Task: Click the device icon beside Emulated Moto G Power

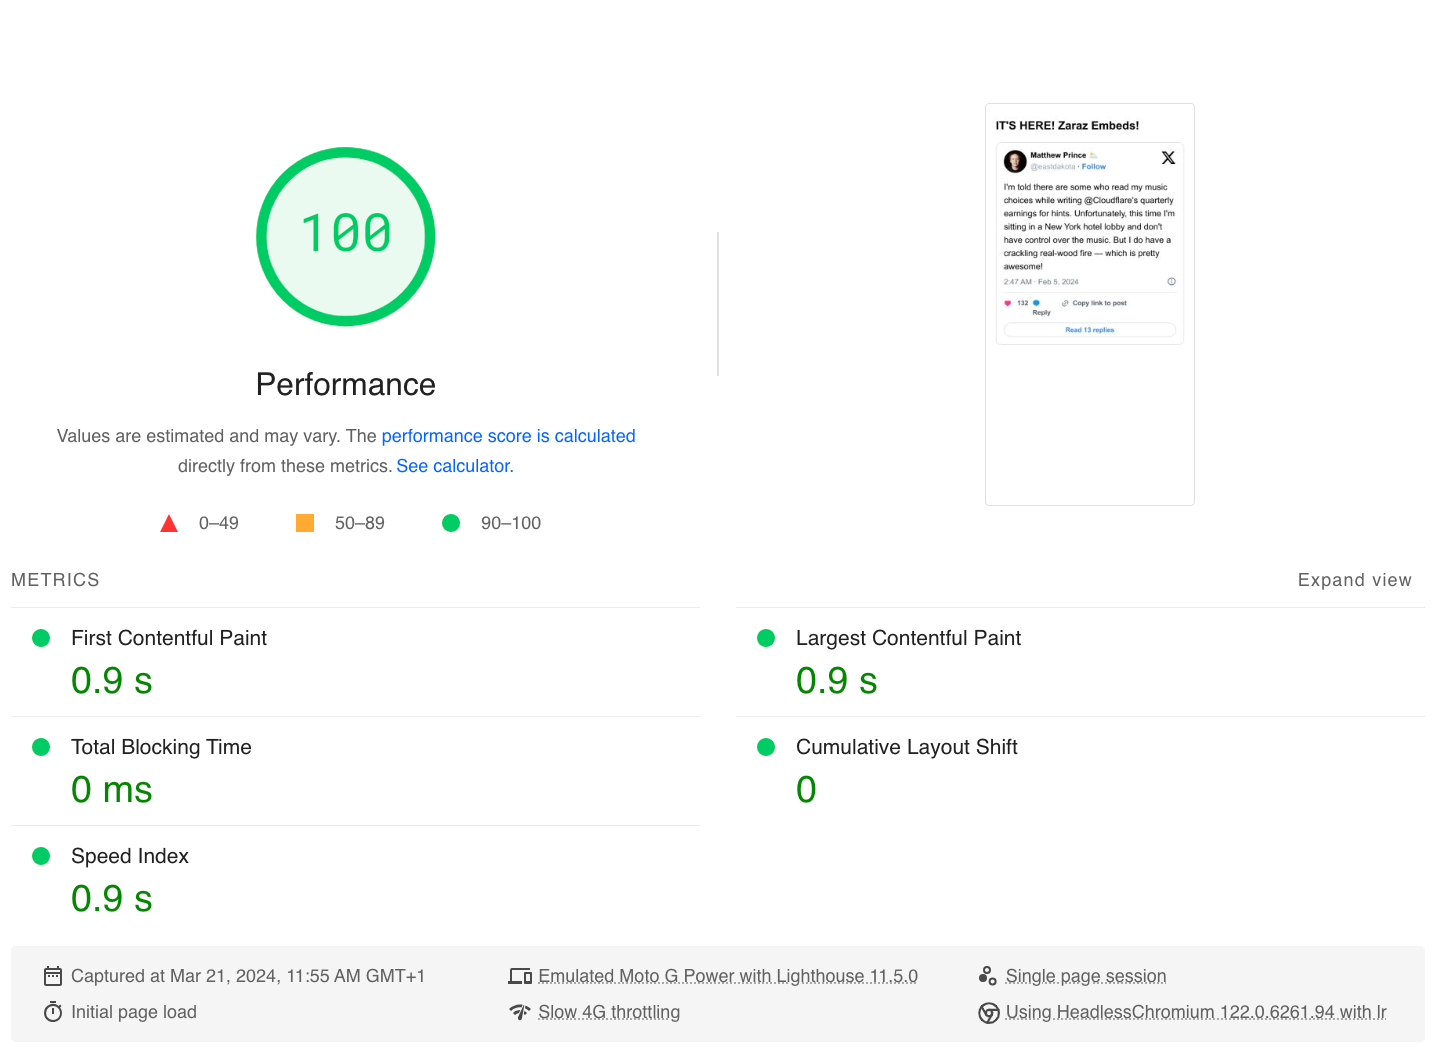Action: pos(520,976)
